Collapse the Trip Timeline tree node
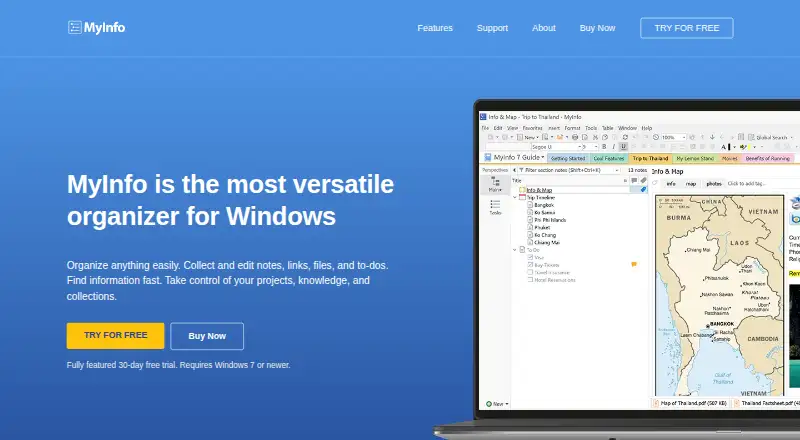The image size is (800, 440). click(515, 197)
